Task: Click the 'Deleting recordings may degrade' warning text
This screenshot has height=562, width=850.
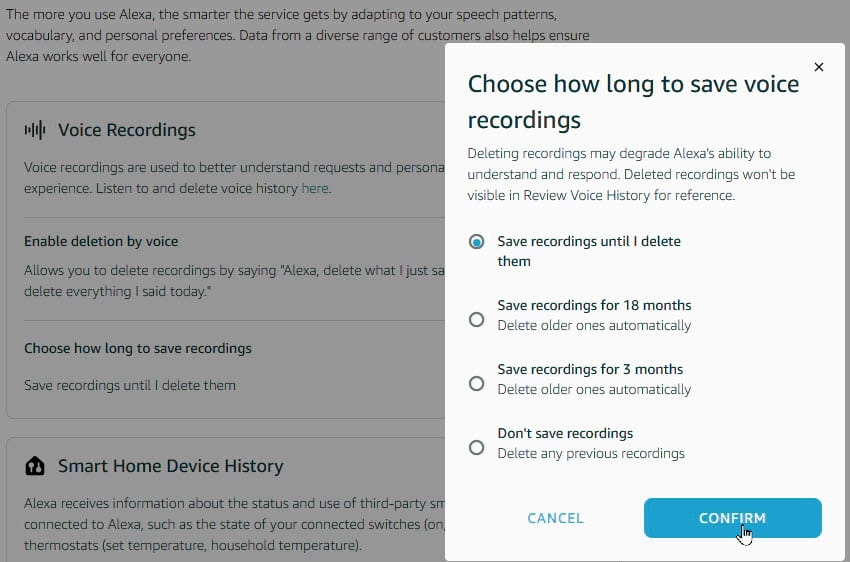Action: [630, 174]
